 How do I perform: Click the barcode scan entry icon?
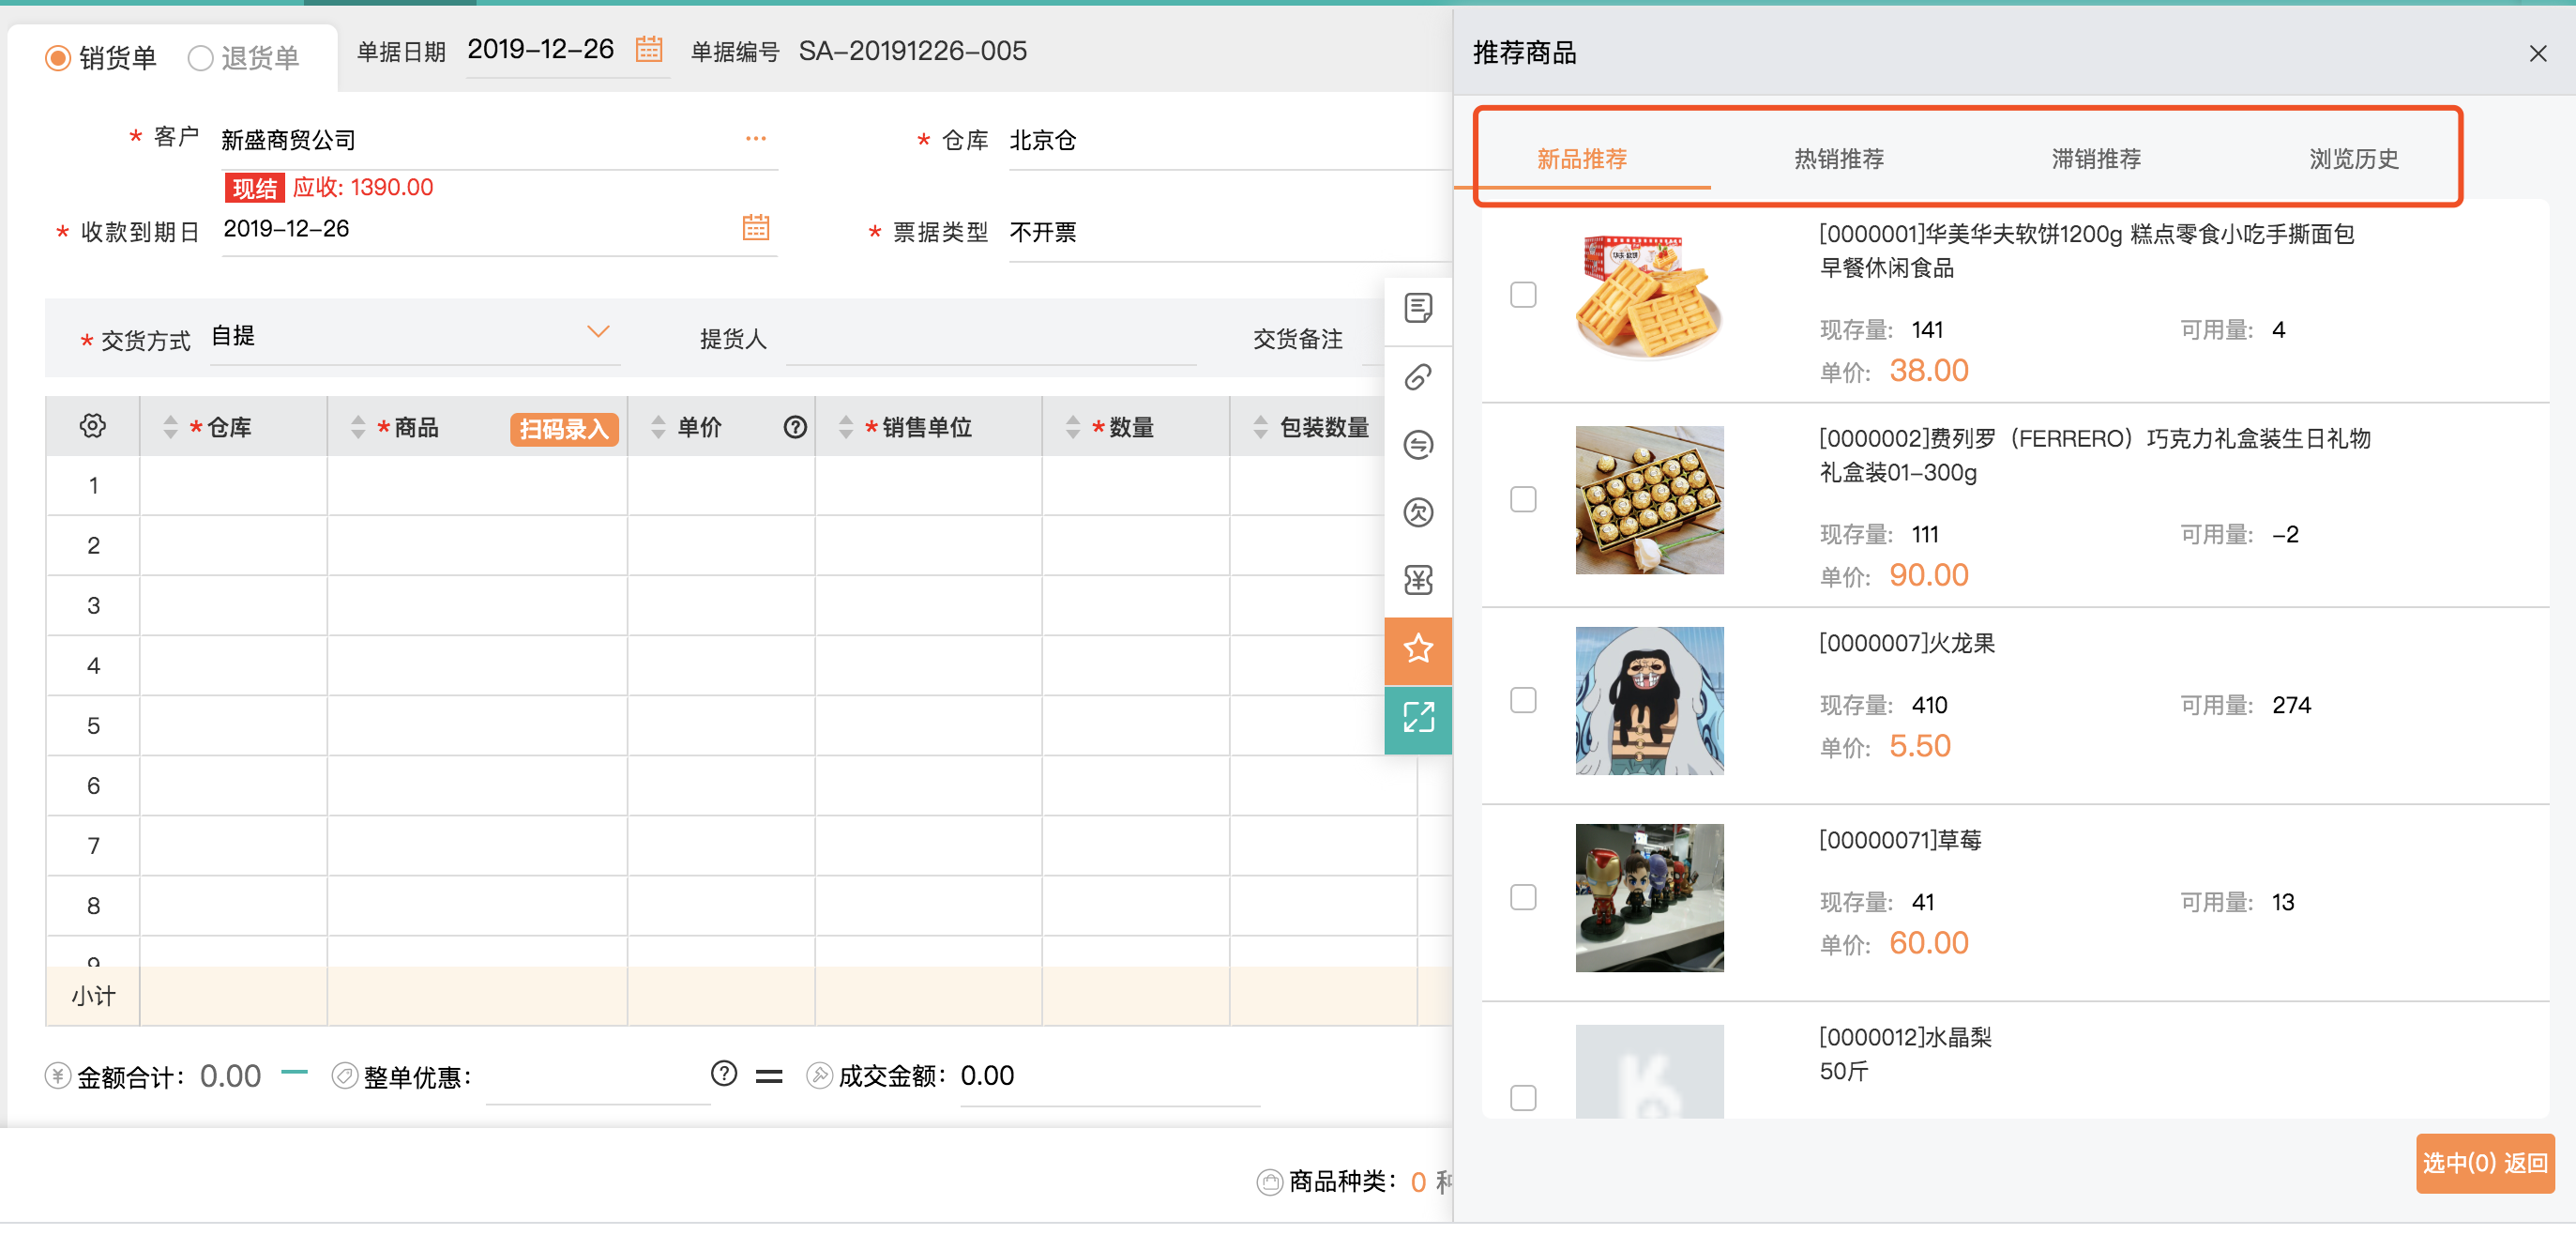567,431
